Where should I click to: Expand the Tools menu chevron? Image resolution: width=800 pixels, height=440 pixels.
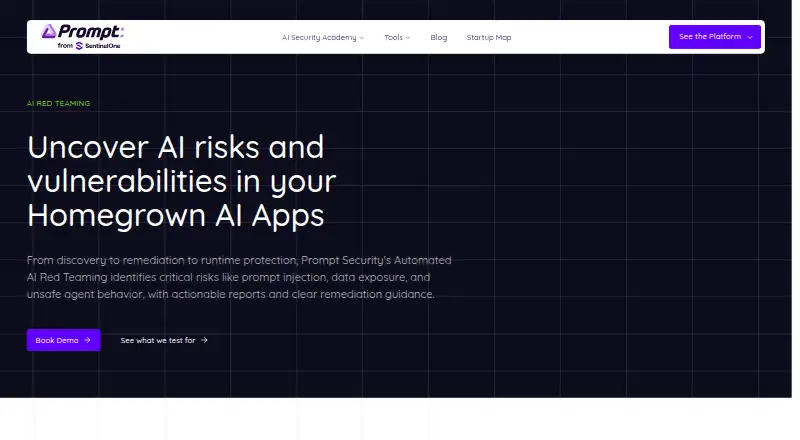[408, 38]
